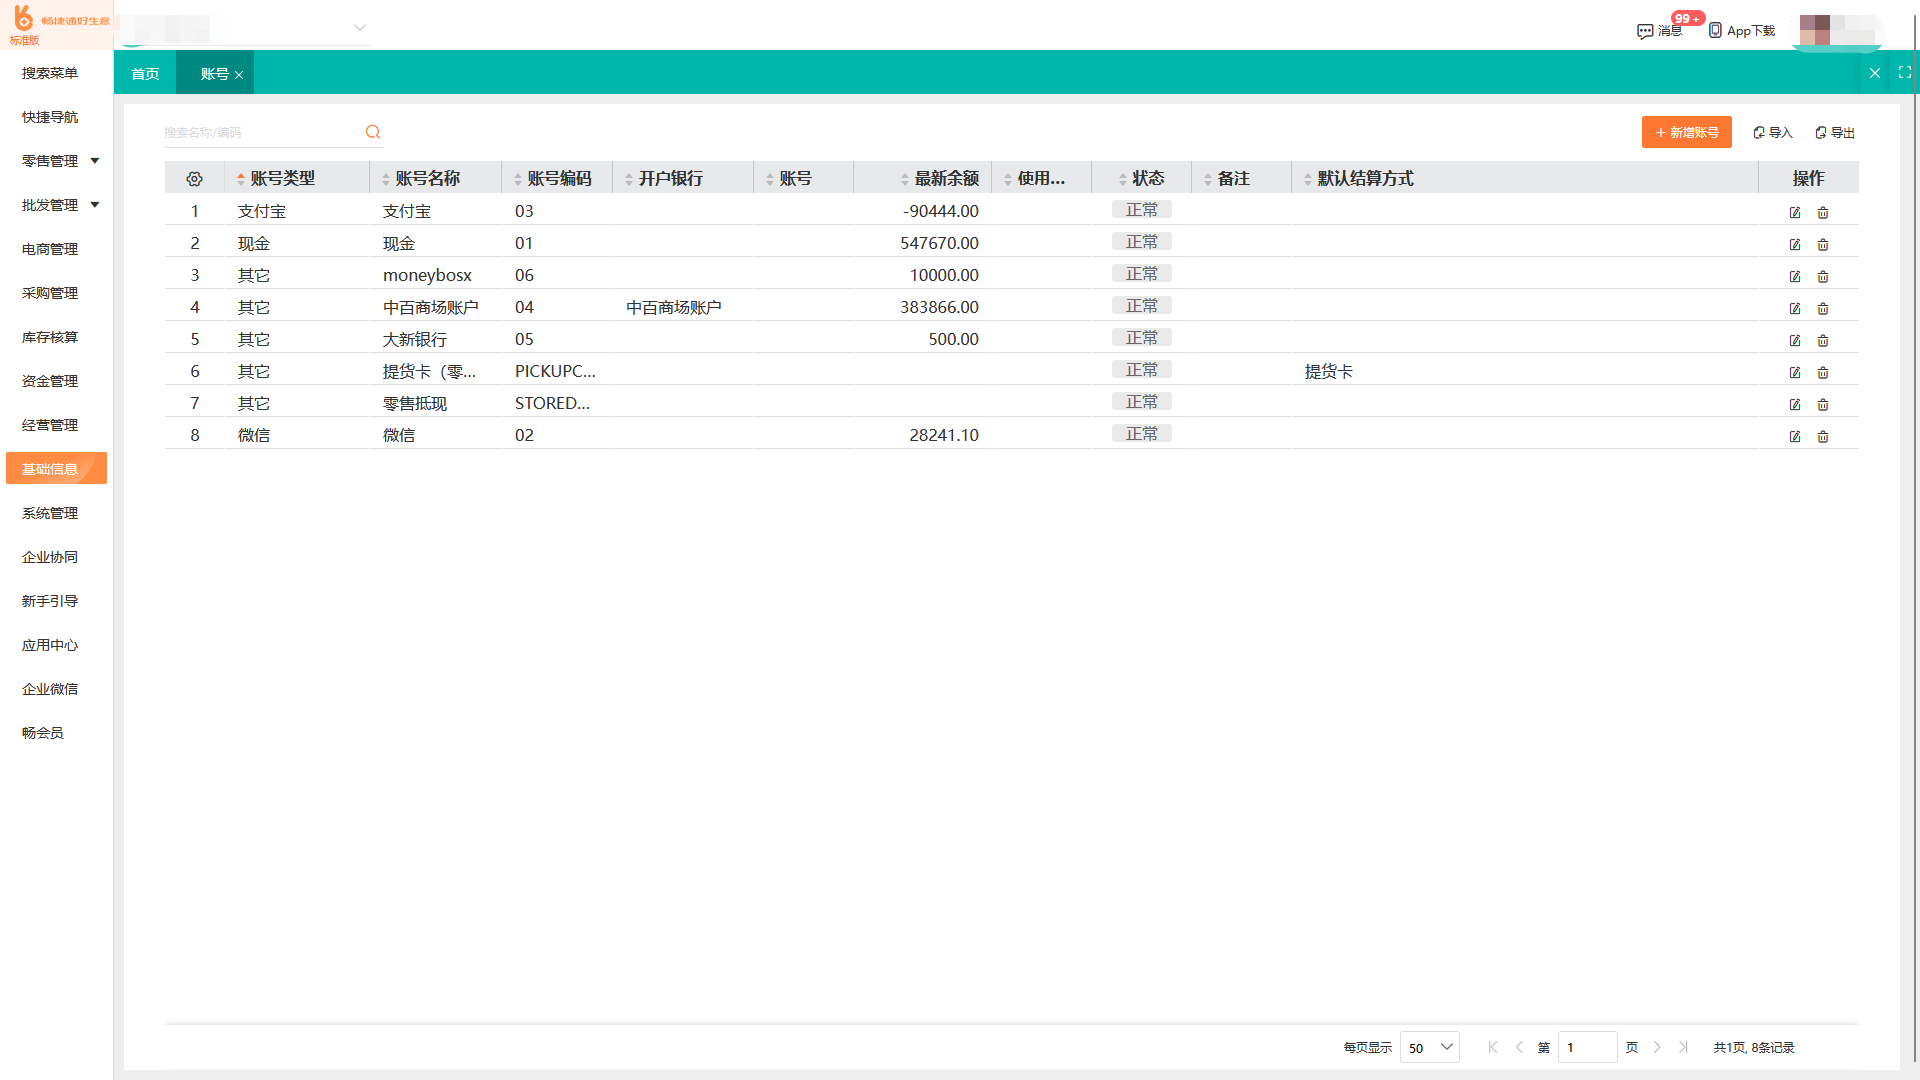Click the edit icon for moneybosx account

coord(1795,274)
